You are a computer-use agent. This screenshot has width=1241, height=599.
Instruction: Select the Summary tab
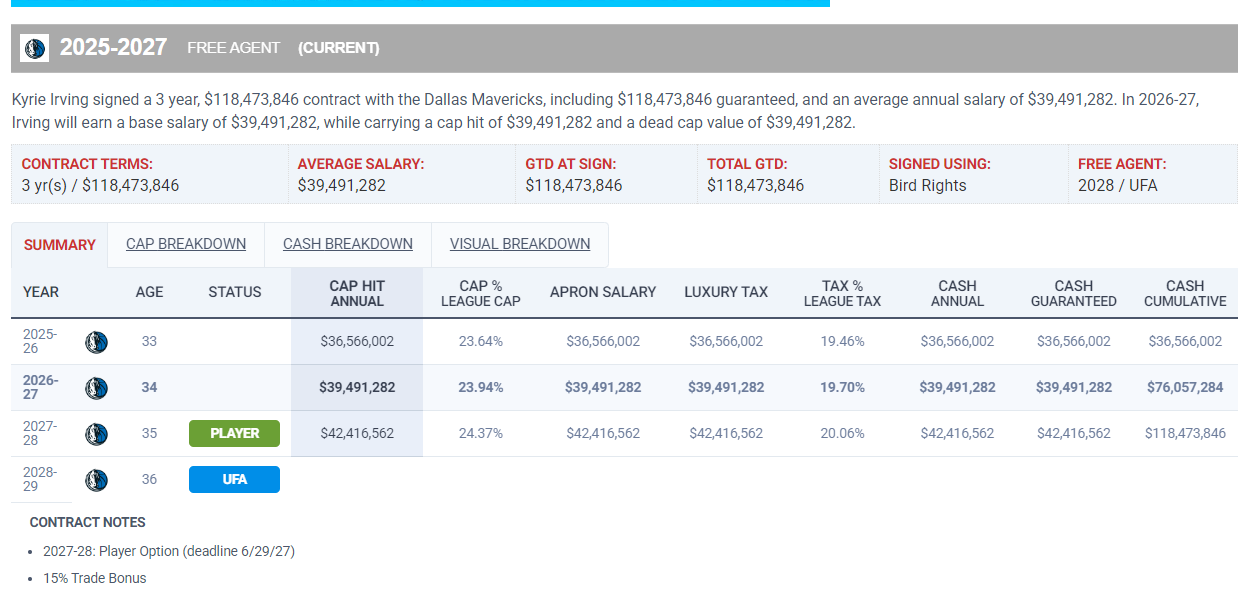(x=60, y=245)
